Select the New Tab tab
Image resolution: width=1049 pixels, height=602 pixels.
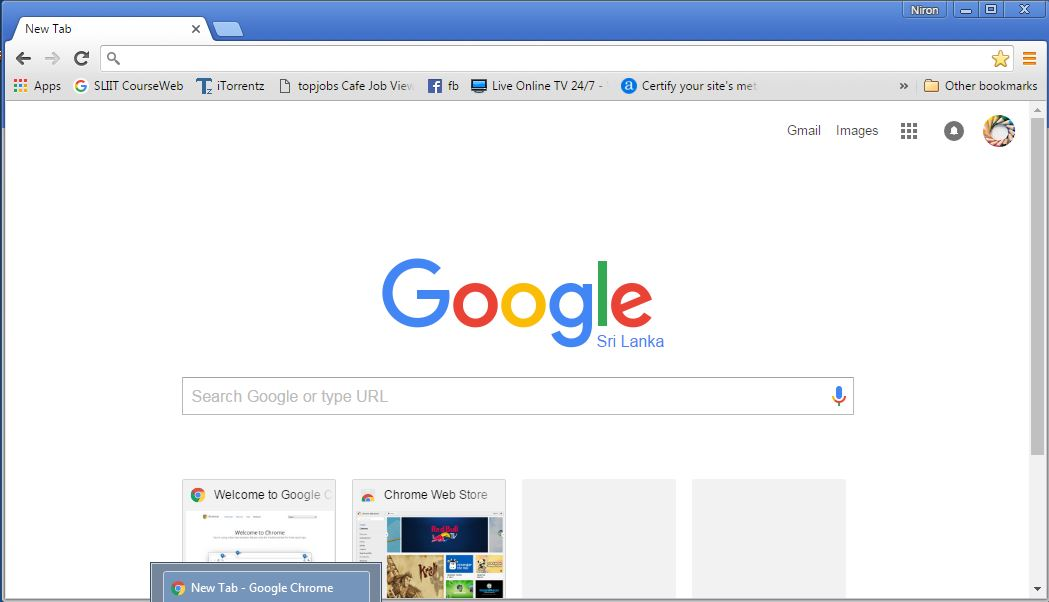click(110, 29)
